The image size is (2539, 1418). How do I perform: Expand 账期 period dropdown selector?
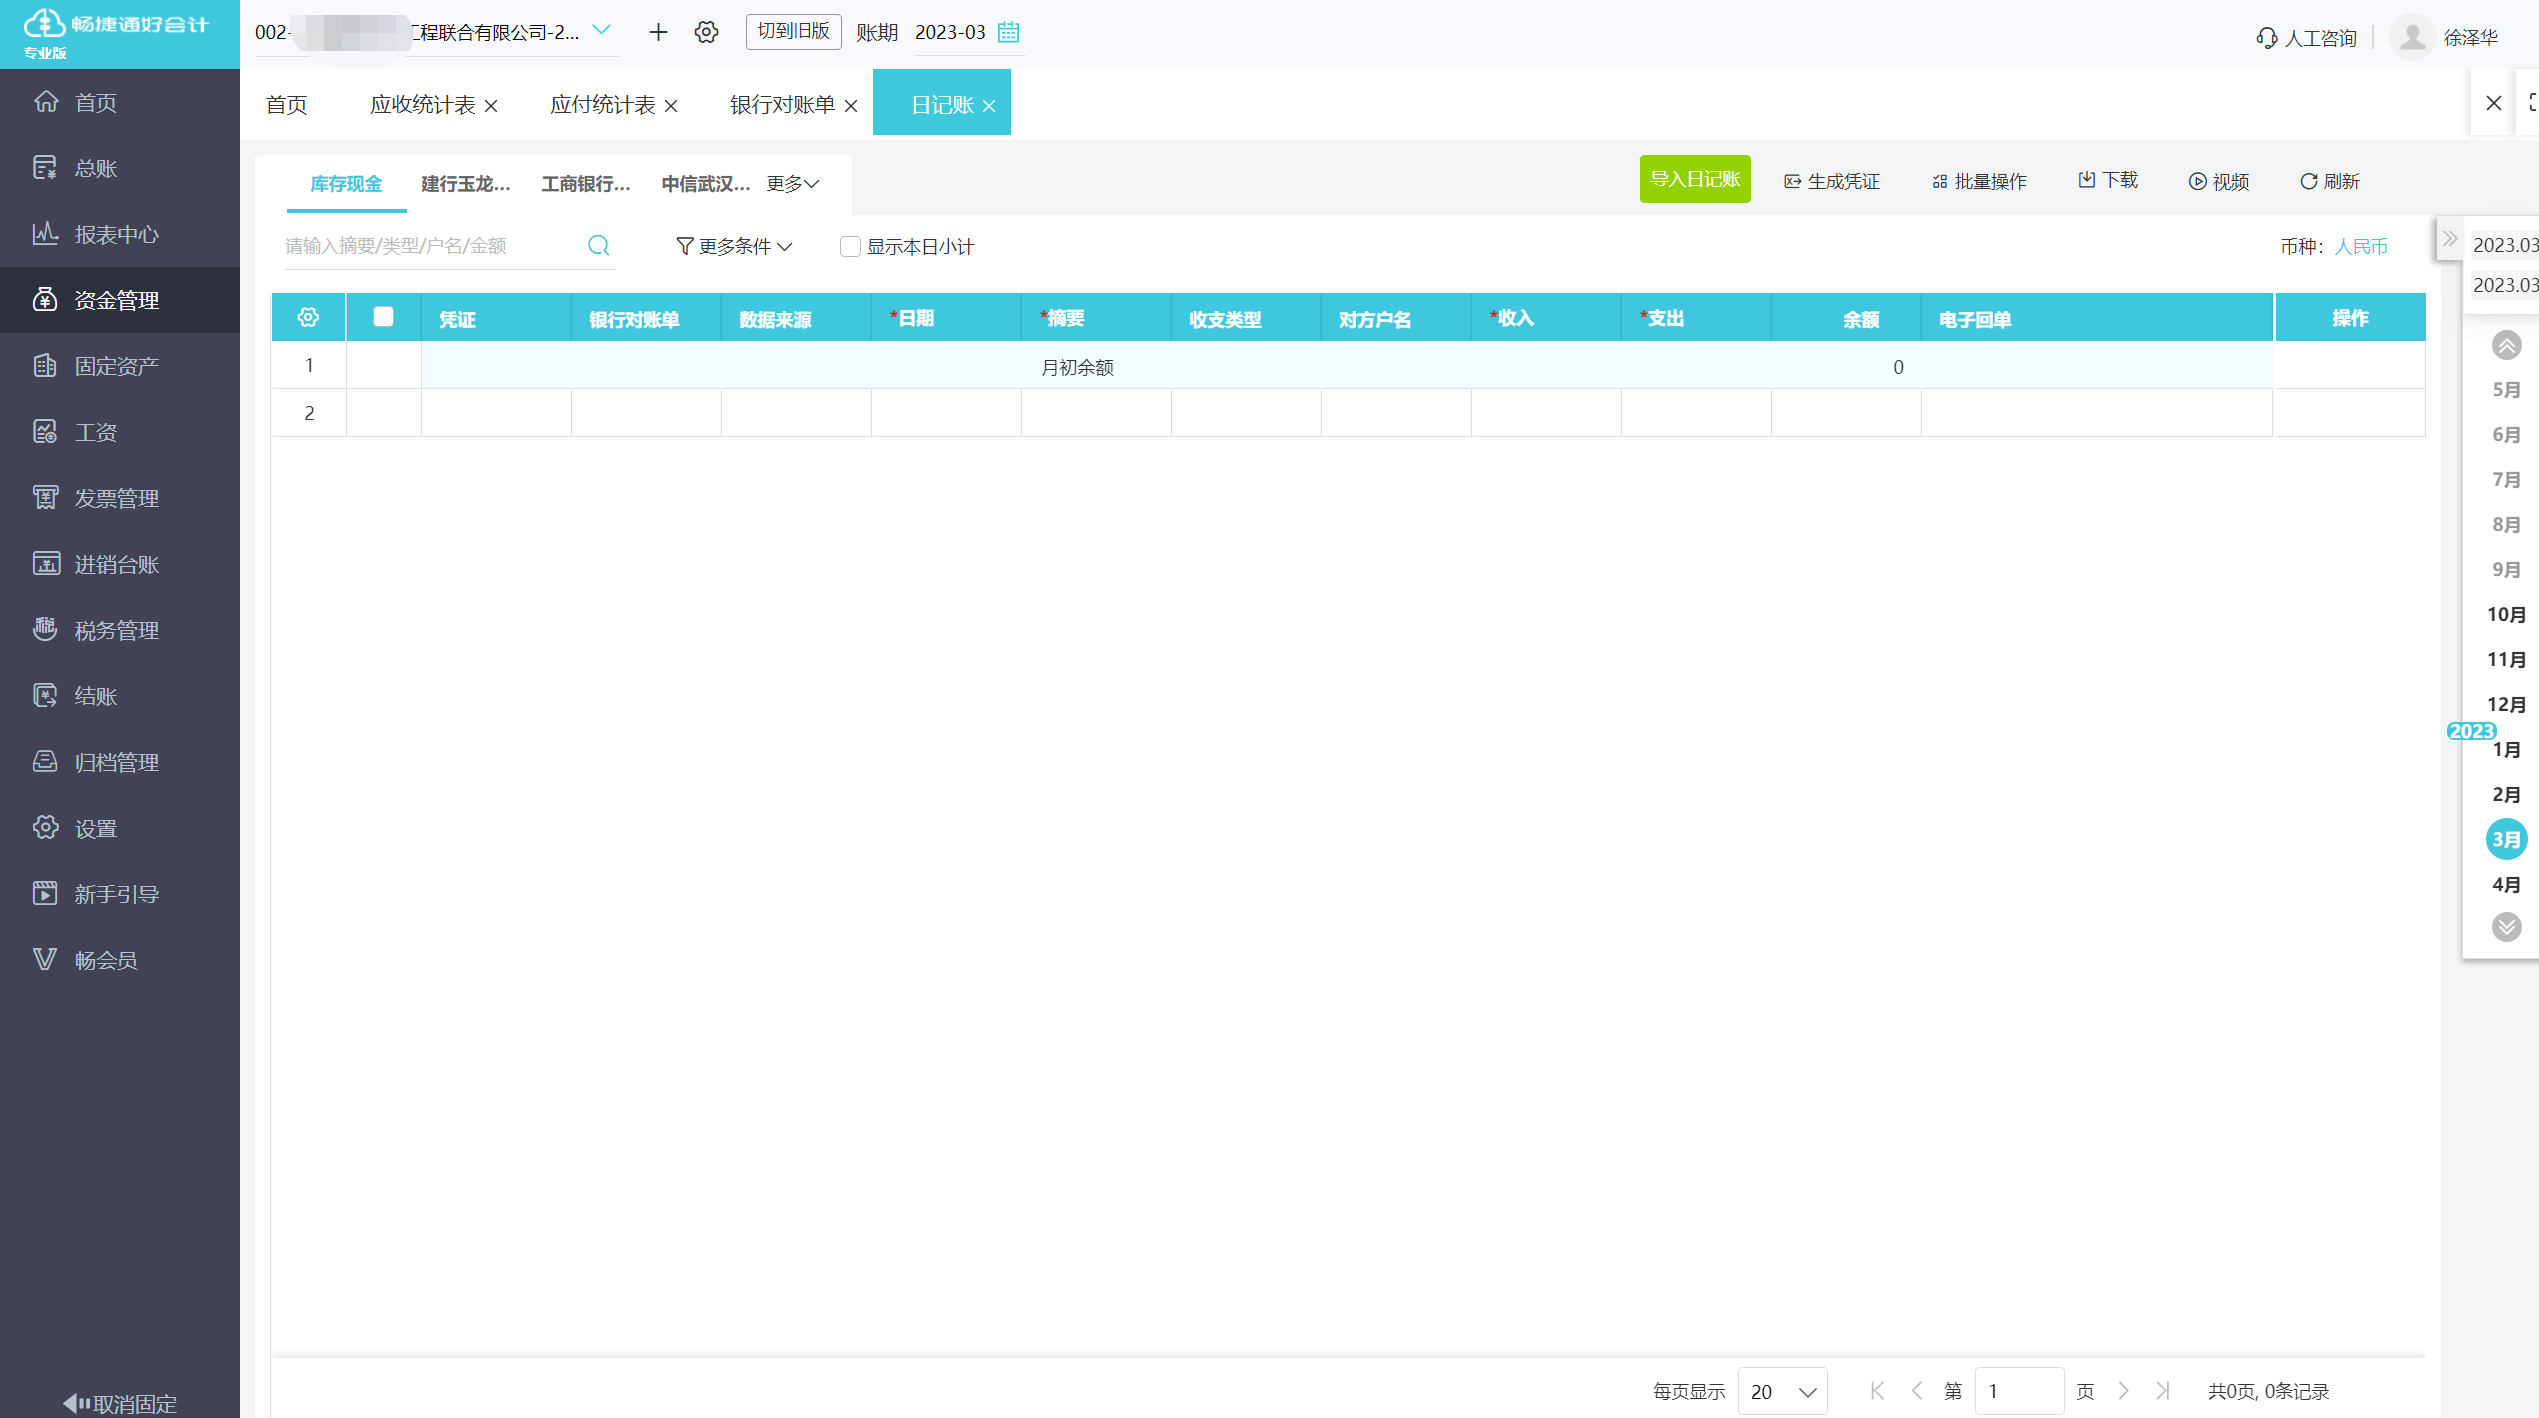(1010, 31)
